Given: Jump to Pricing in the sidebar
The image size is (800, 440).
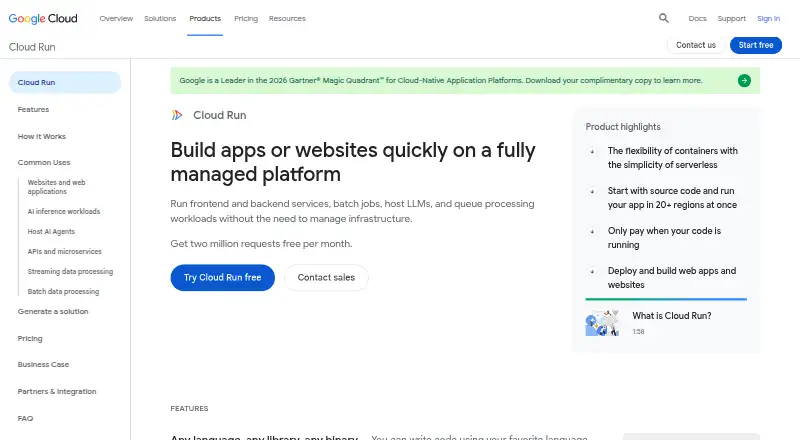Looking at the screenshot, I should 30,338.
